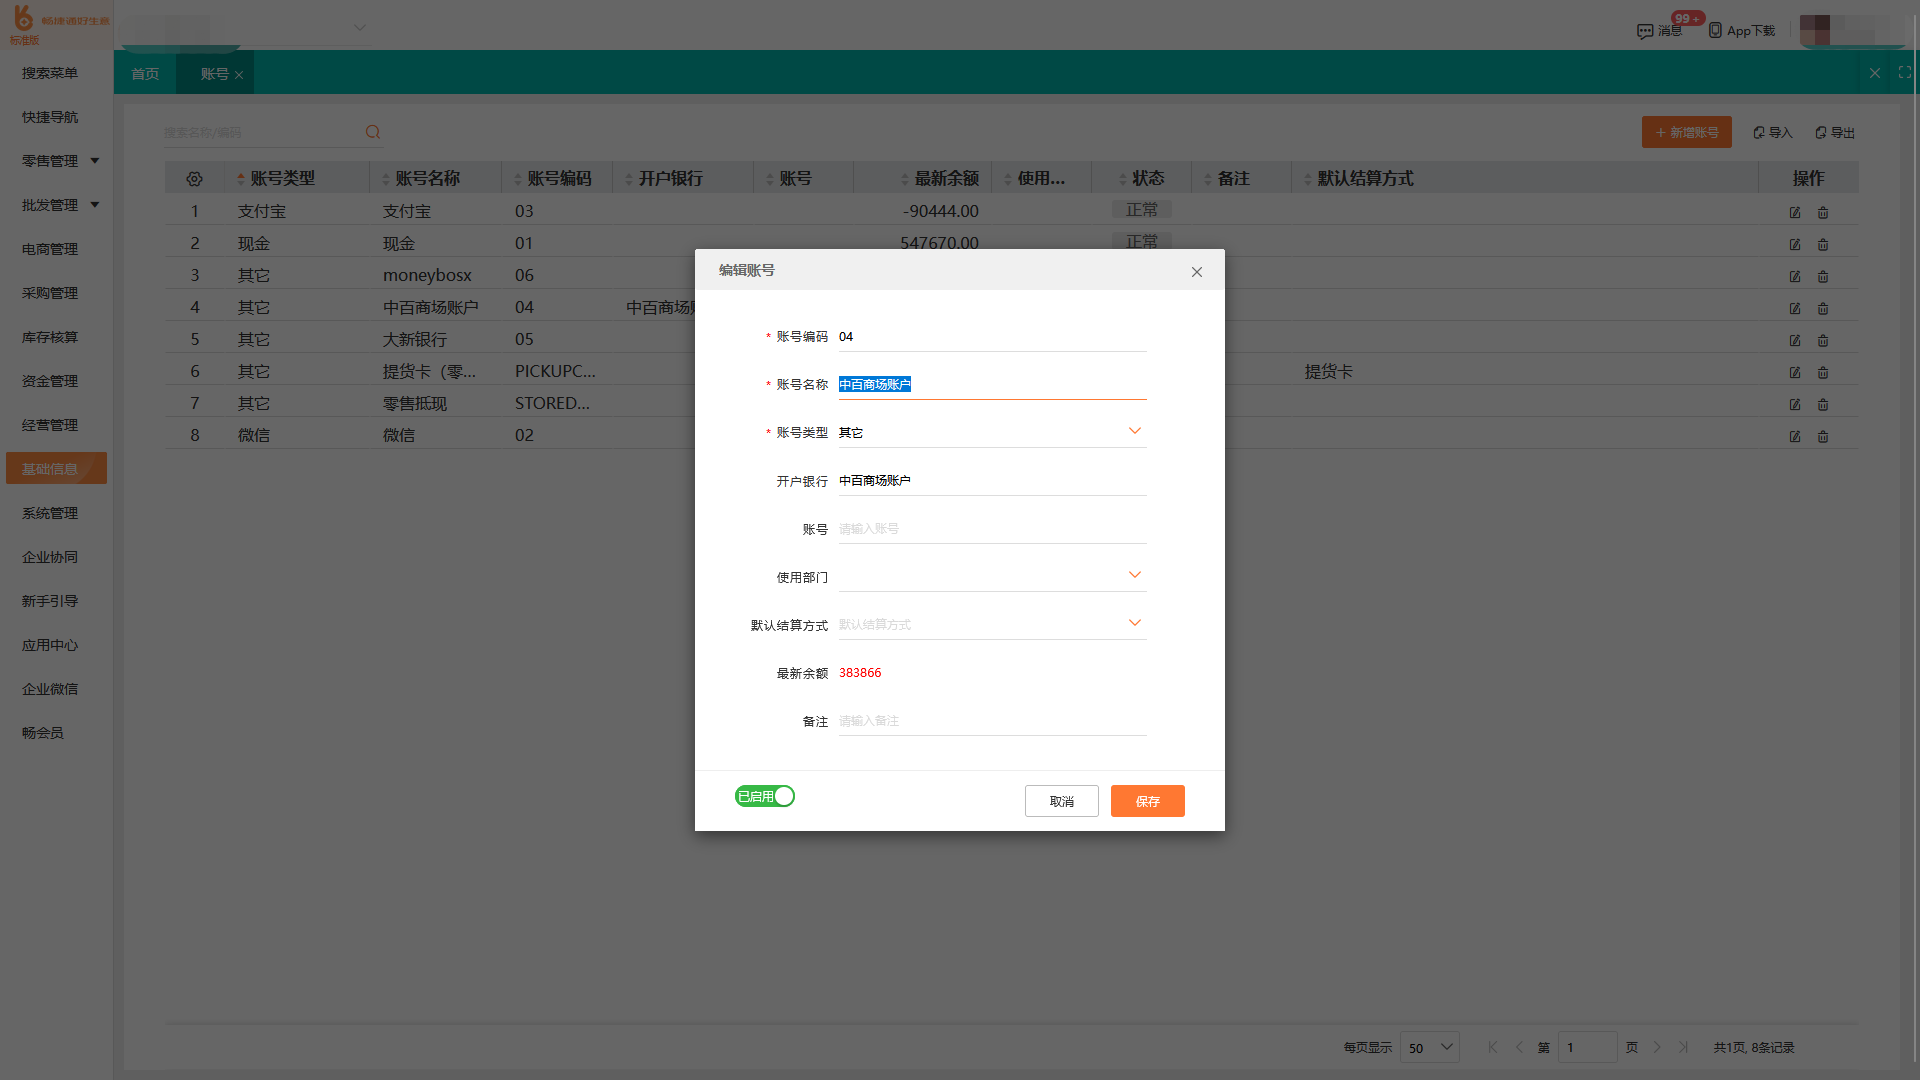The width and height of the screenshot is (1920, 1080).
Task: Expand the 账号类型 dropdown in dialog
Action: [1134, 431]
